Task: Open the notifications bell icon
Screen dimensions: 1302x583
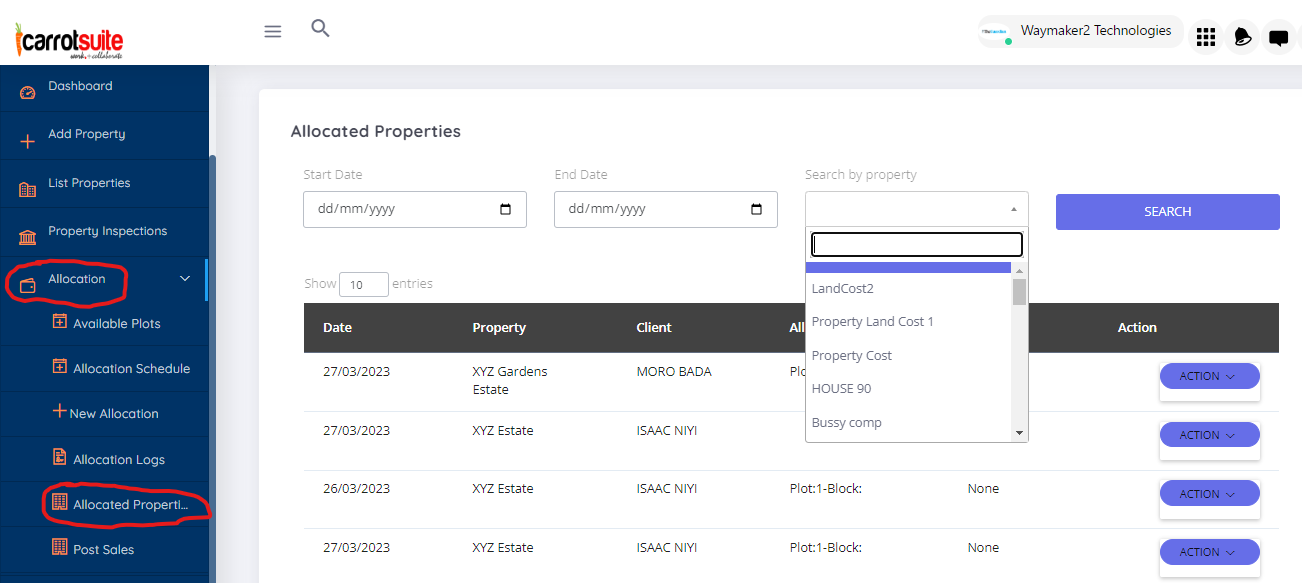Action: (x=1242, y=37)
